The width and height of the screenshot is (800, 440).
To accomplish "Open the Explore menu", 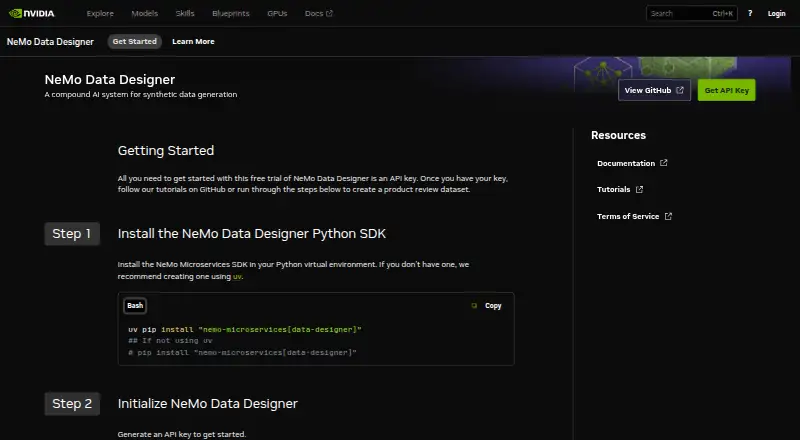I will (100, 13).
